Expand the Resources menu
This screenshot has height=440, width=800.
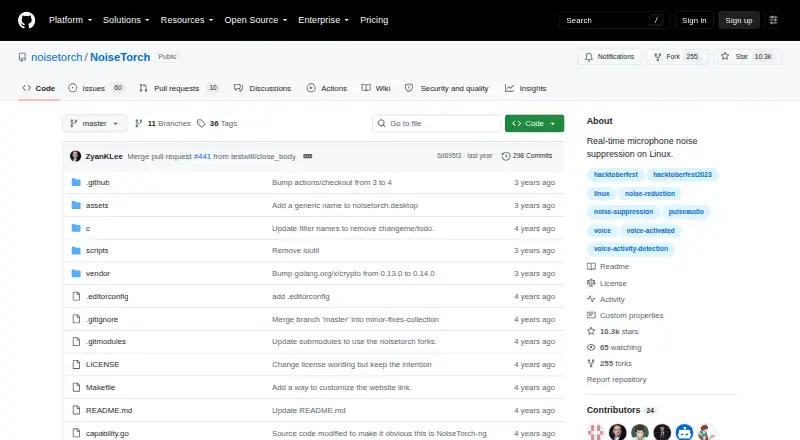click(x=187, y=20)
